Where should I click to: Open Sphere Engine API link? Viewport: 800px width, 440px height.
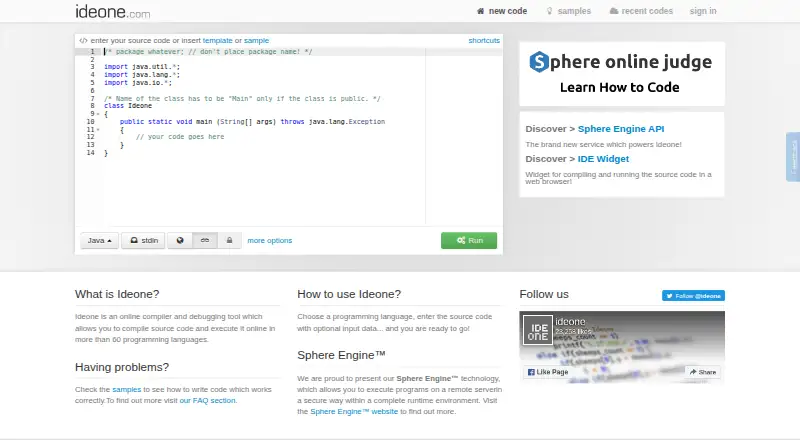click(x=621, y=129)
